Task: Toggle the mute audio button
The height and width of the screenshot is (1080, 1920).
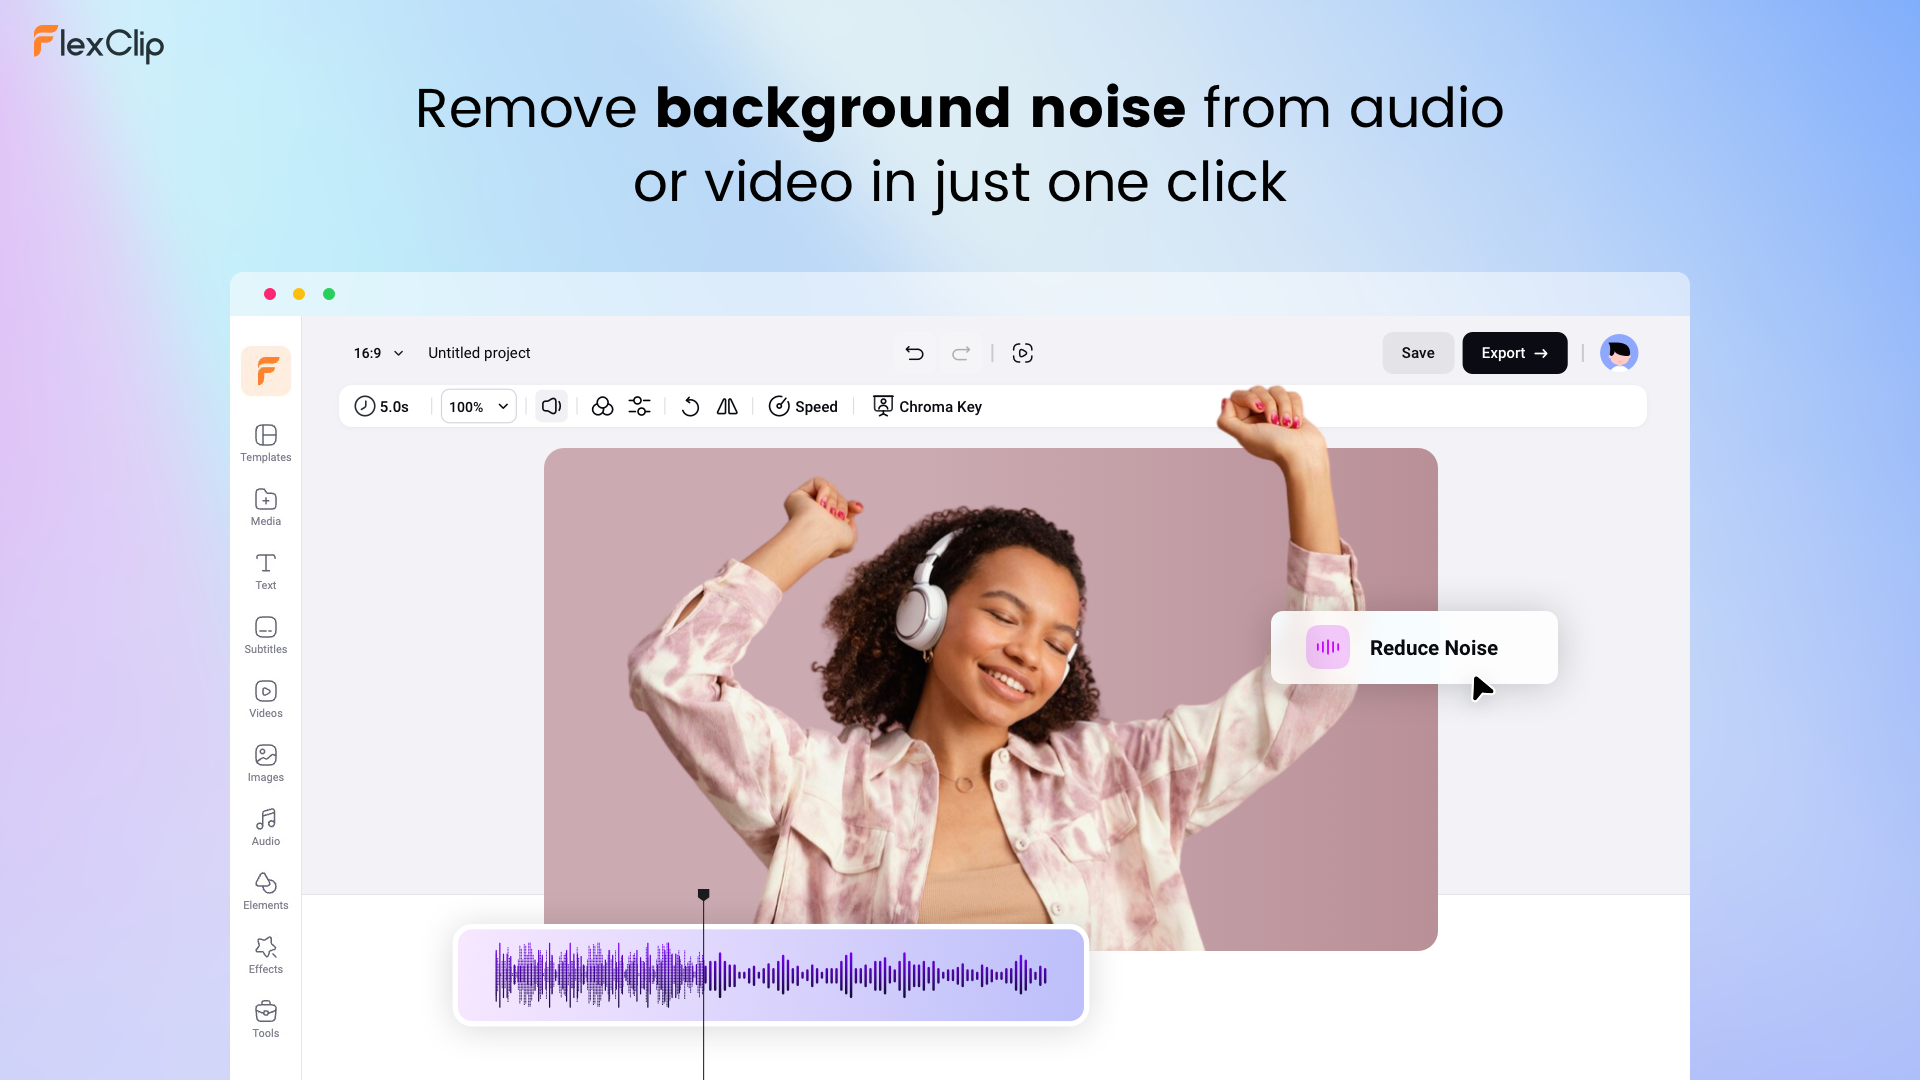Action: tap(551, 406)
